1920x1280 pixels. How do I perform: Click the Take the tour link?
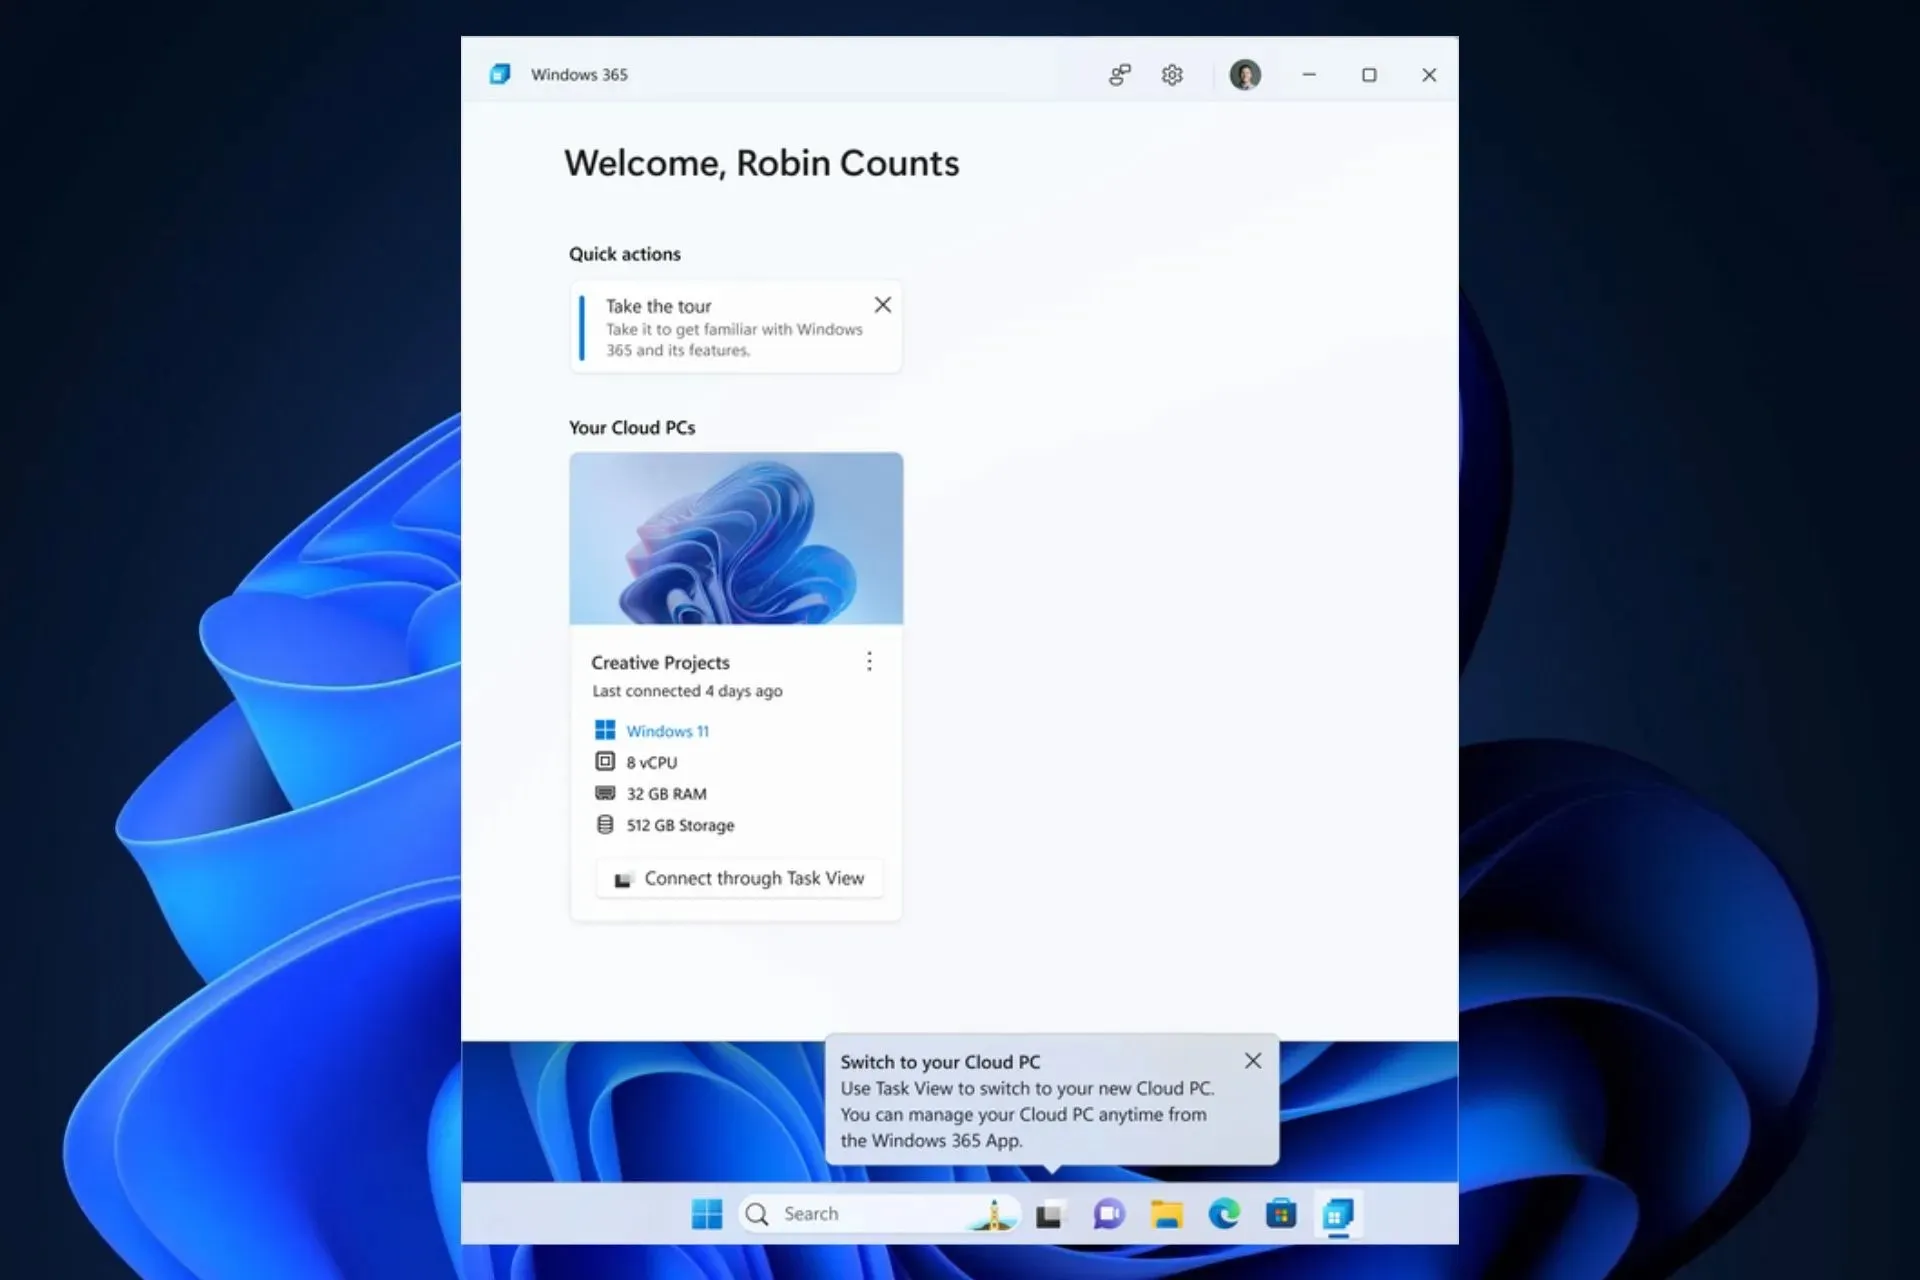pos(657,306)
